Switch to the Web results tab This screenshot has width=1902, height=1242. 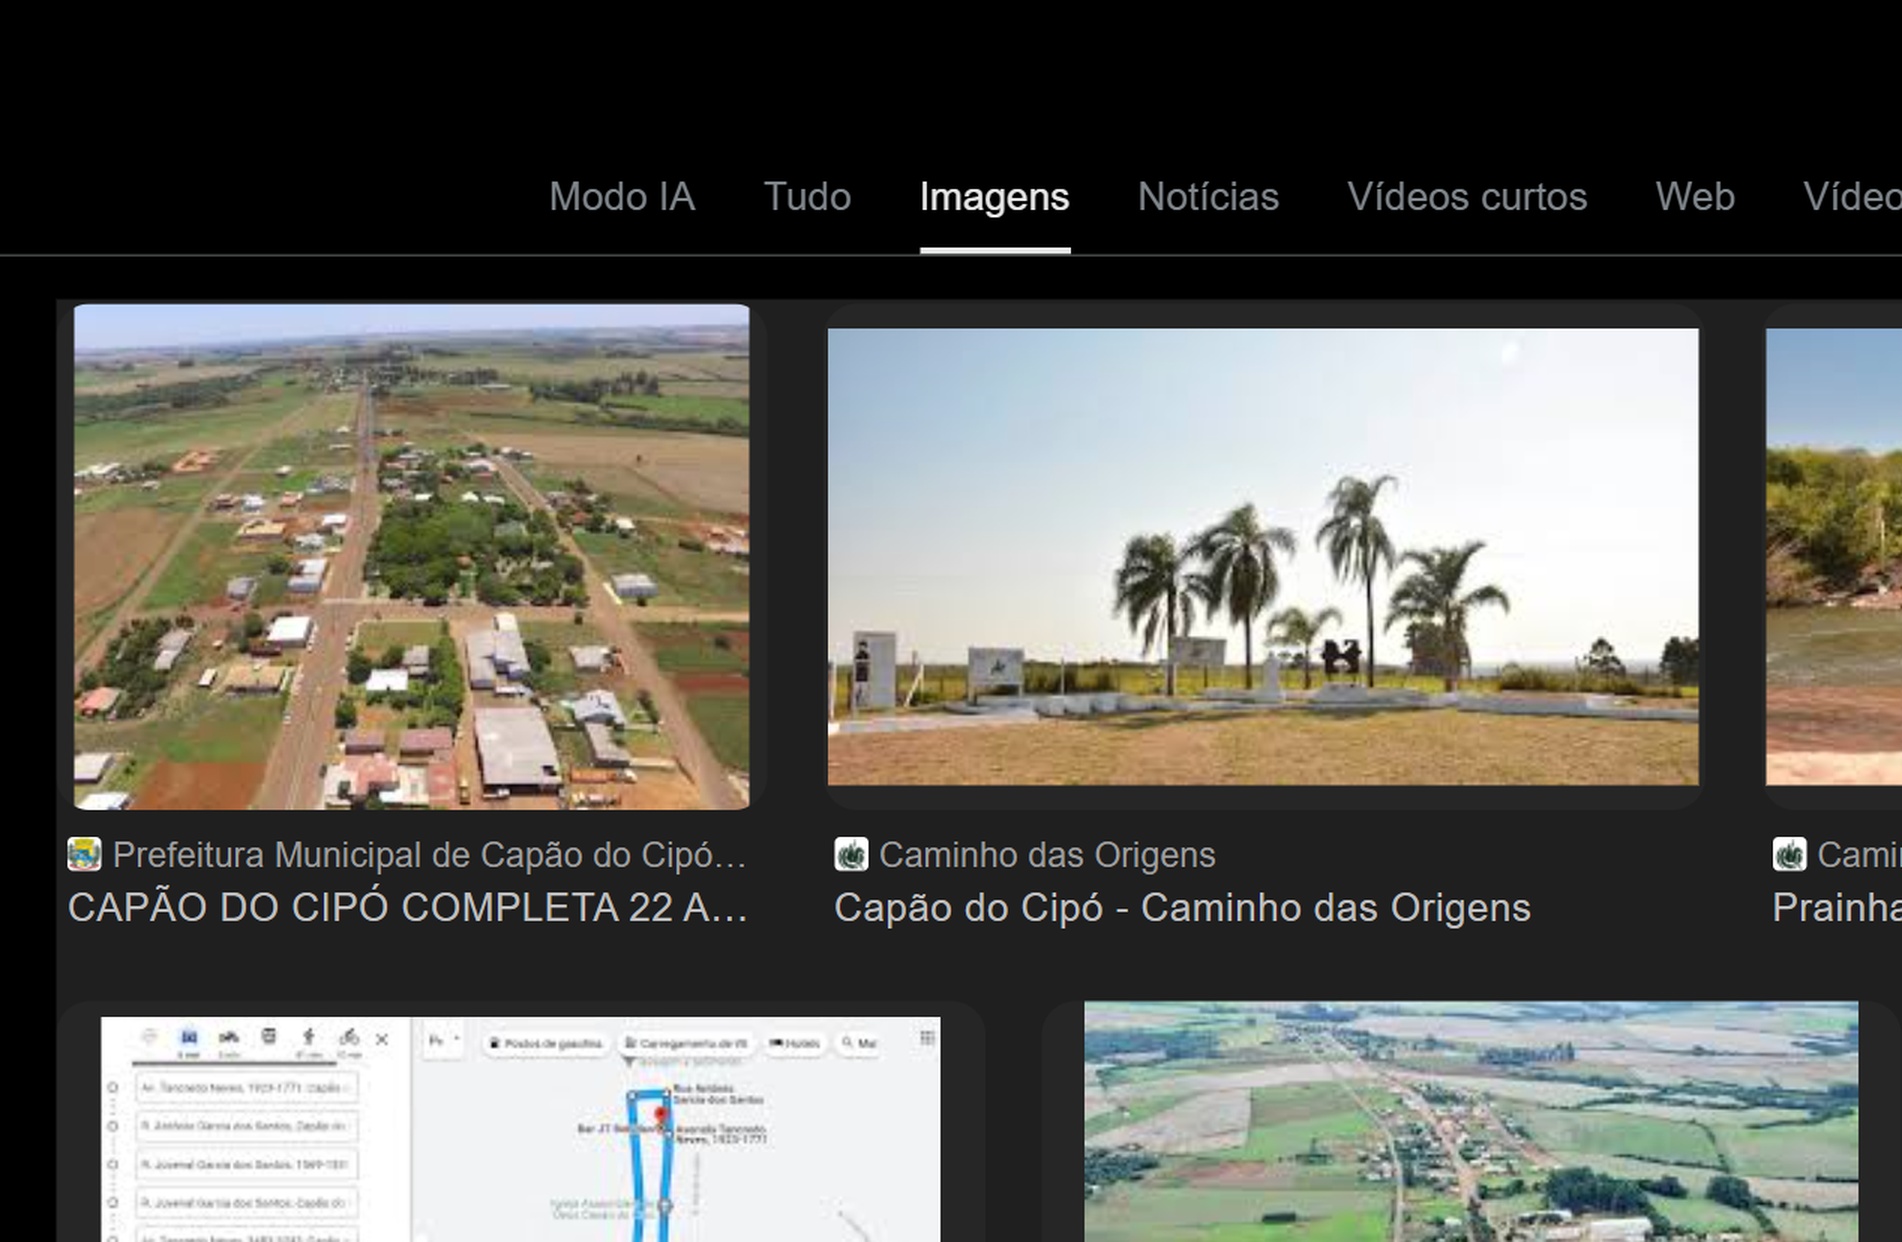pyautogui.click(x=1694, y=197)
